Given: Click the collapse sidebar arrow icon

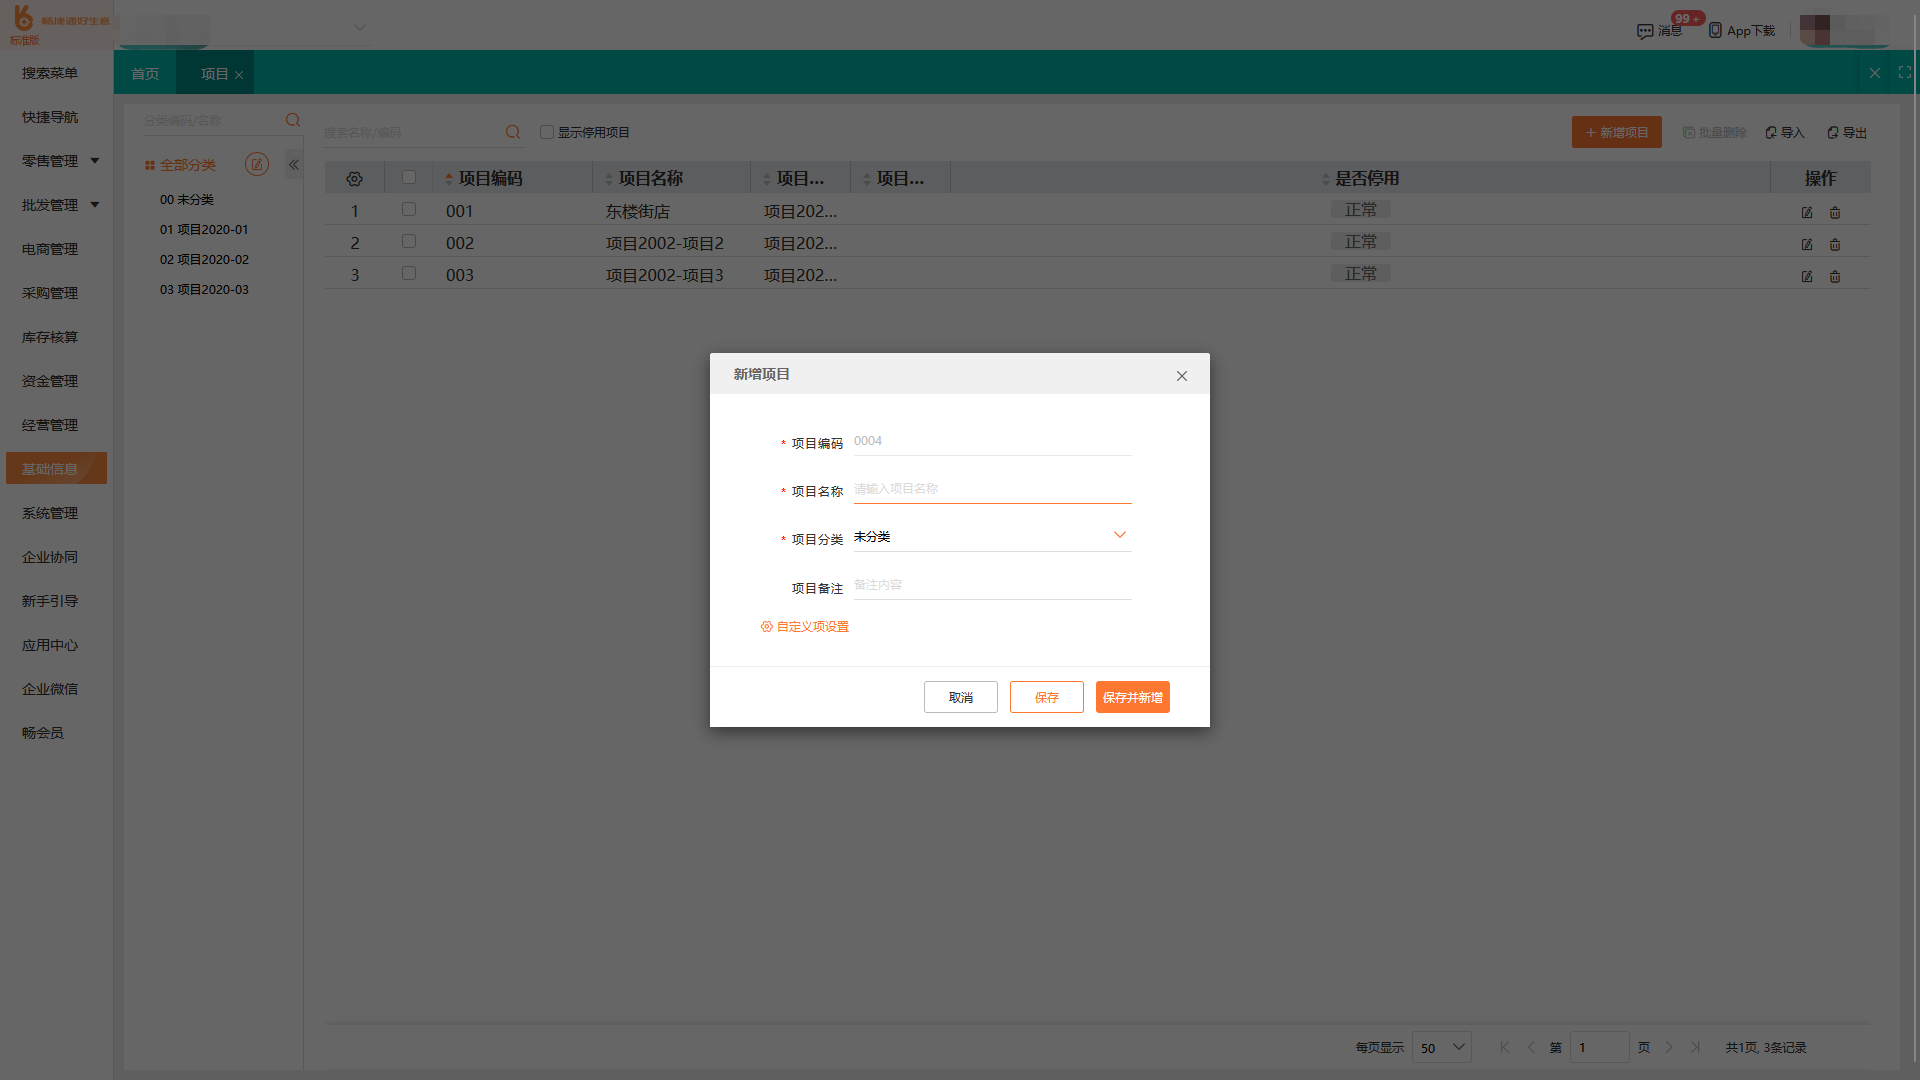Looking at the screenshot, I should [294, 165].
